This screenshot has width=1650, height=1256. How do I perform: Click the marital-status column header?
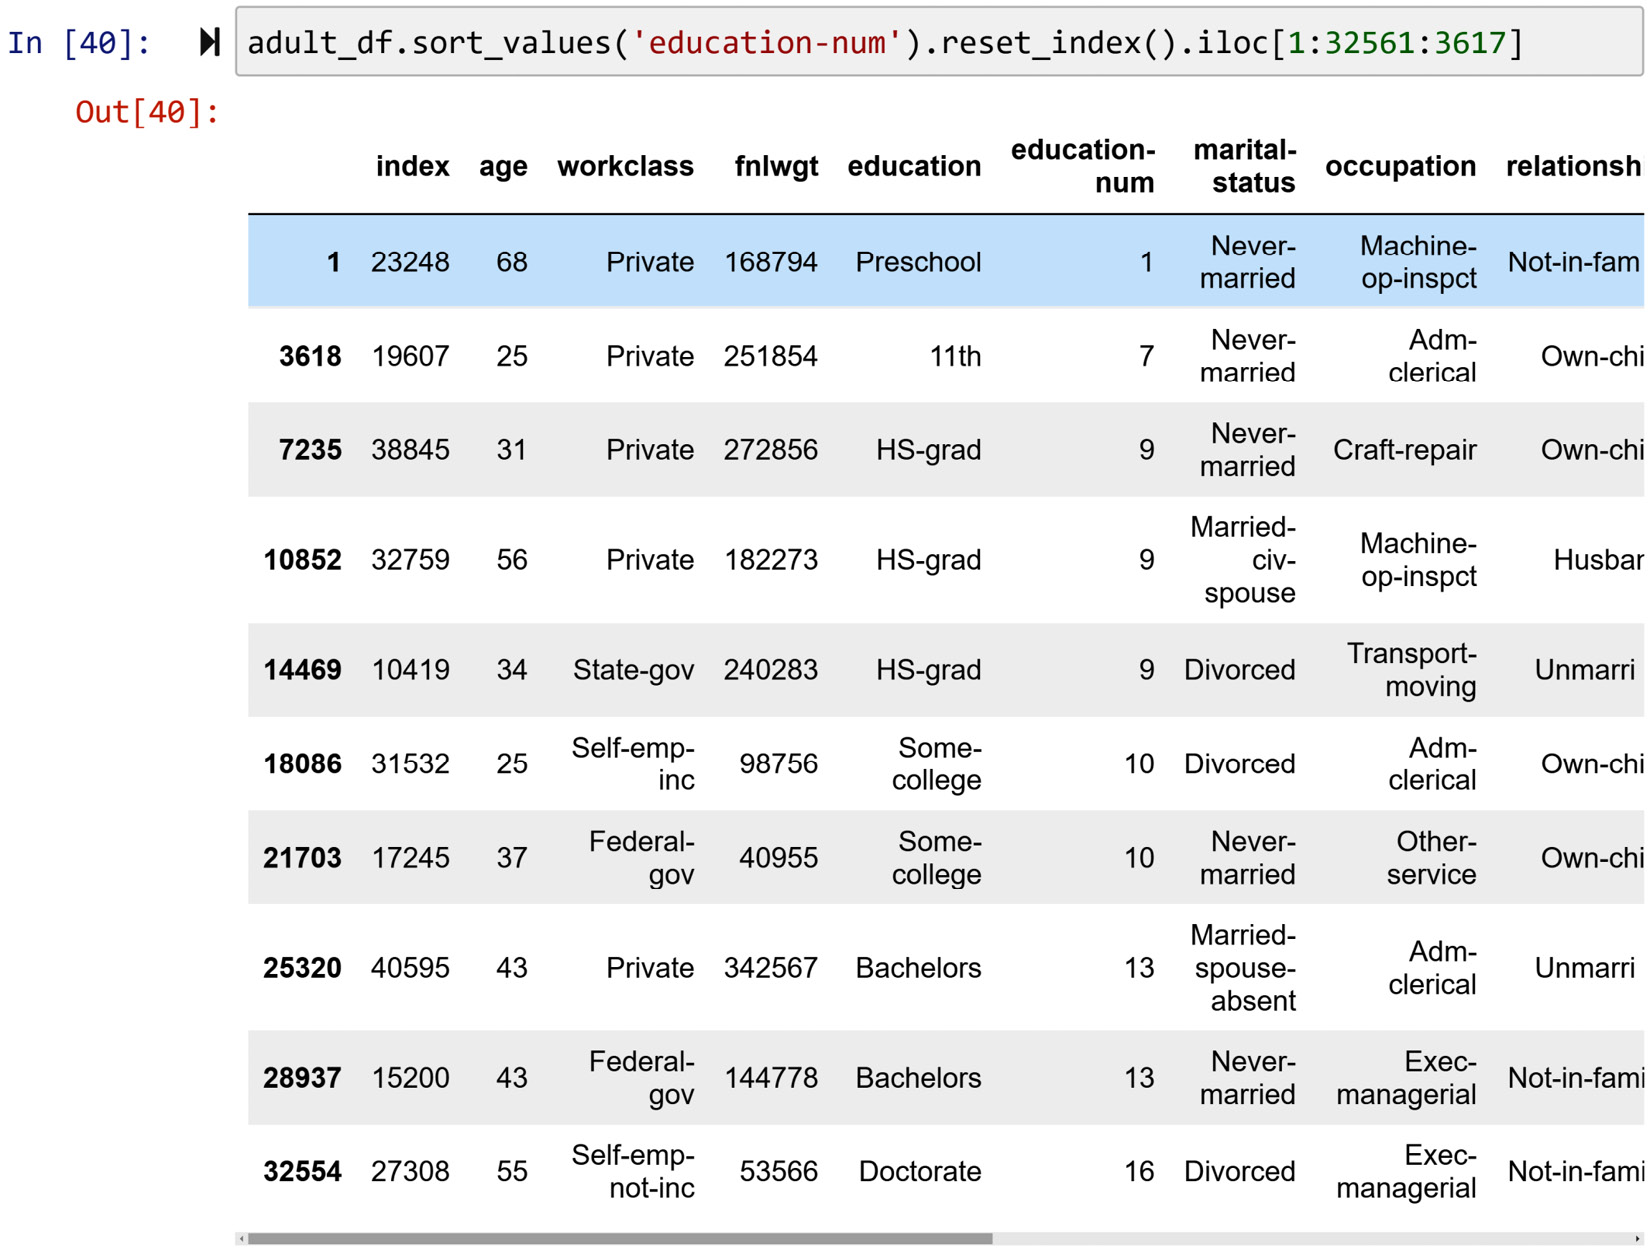pyautogui.click(x=1246, y=166)
